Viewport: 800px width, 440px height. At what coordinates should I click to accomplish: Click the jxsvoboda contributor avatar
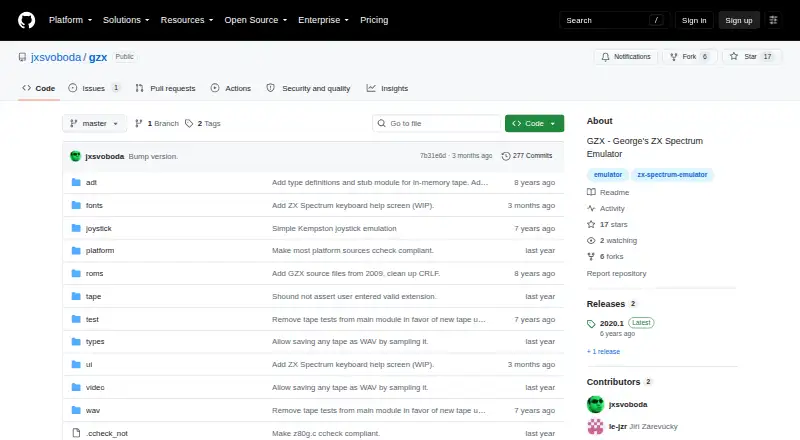click(x=595, y=404)
